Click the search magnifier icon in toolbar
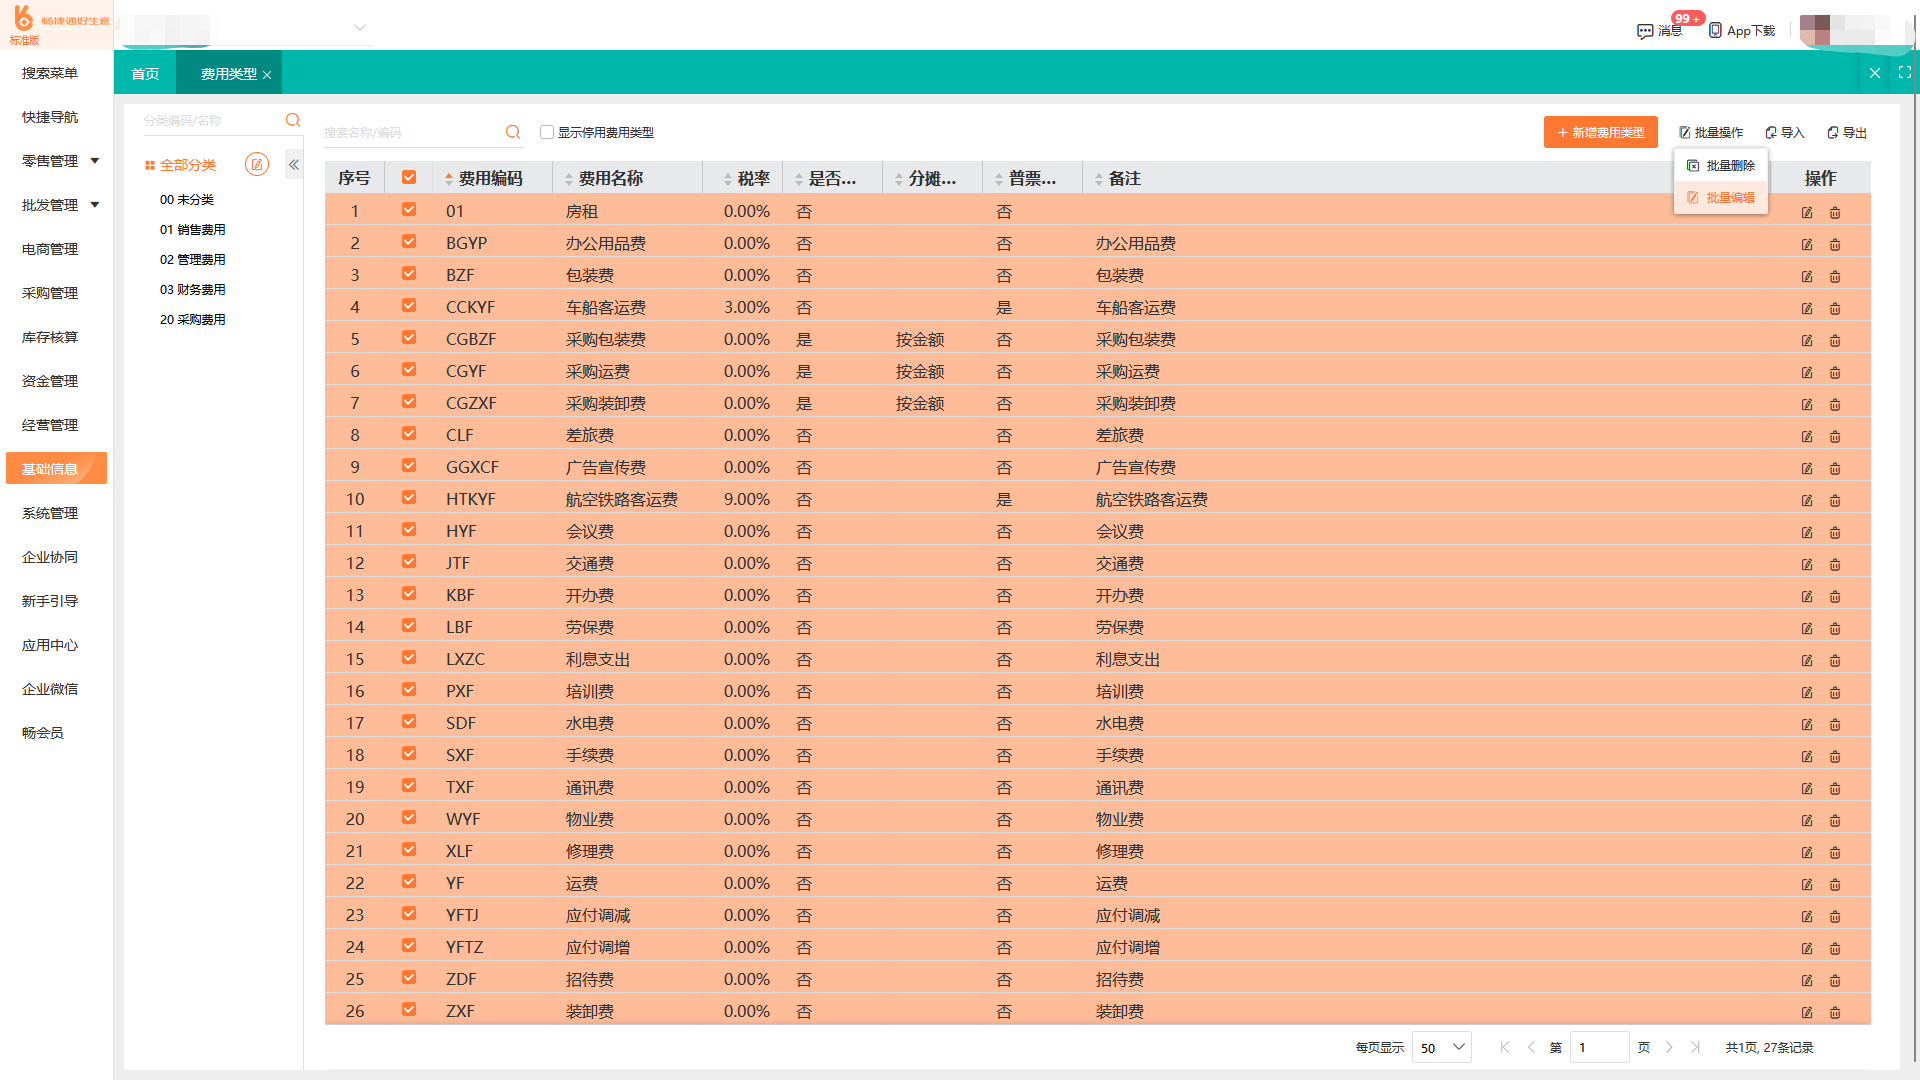 pyautogui.click(x=514, y=131)
